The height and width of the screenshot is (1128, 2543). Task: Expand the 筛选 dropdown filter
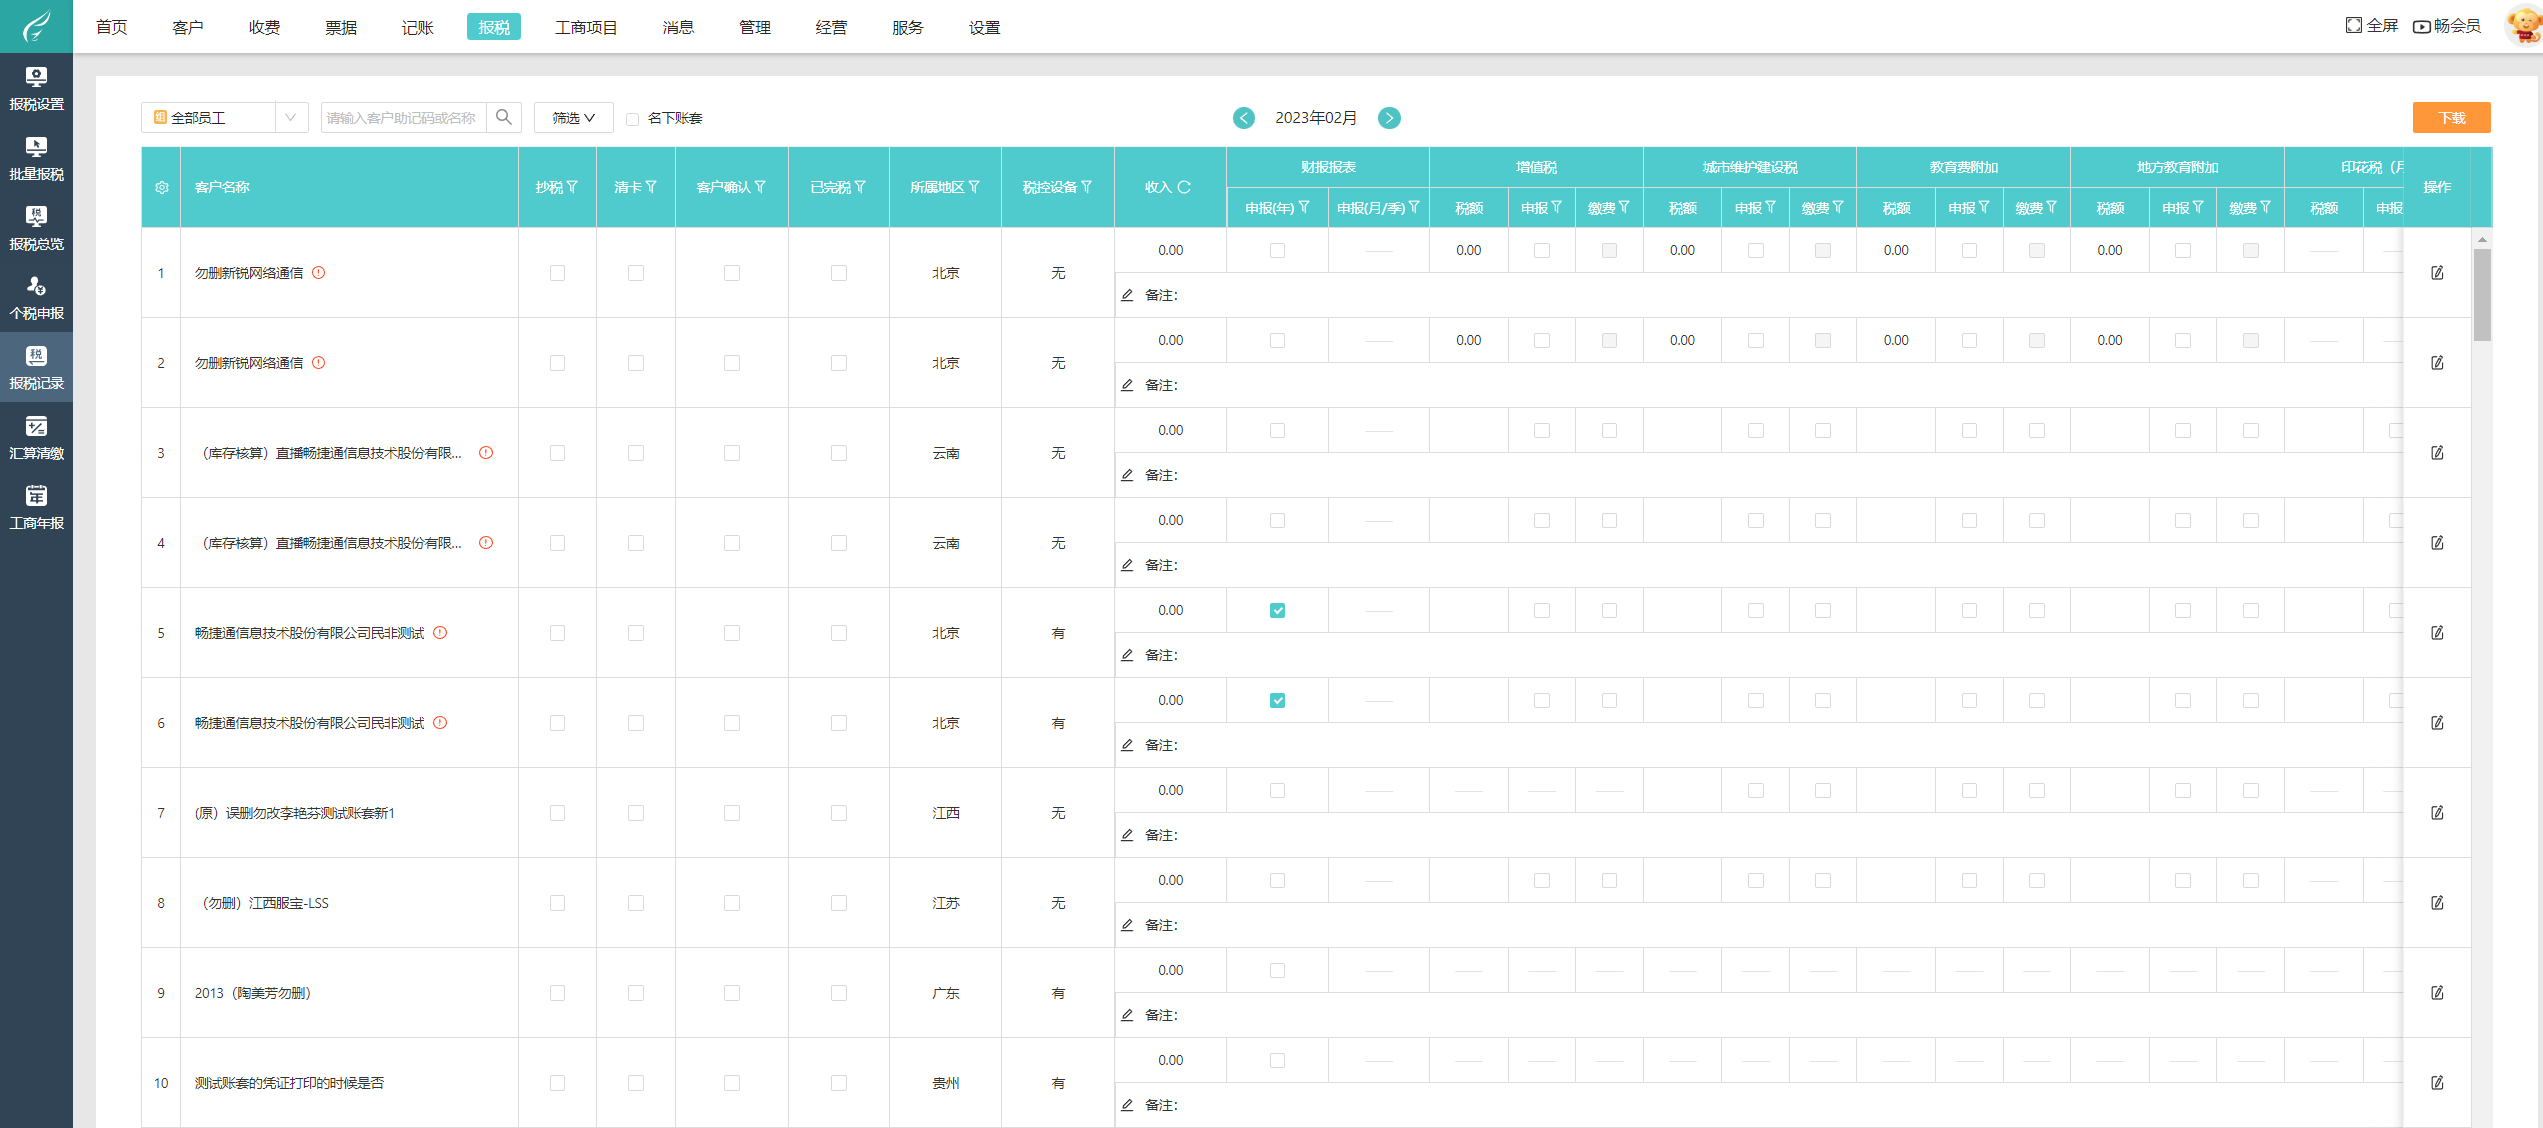(576, 117)
